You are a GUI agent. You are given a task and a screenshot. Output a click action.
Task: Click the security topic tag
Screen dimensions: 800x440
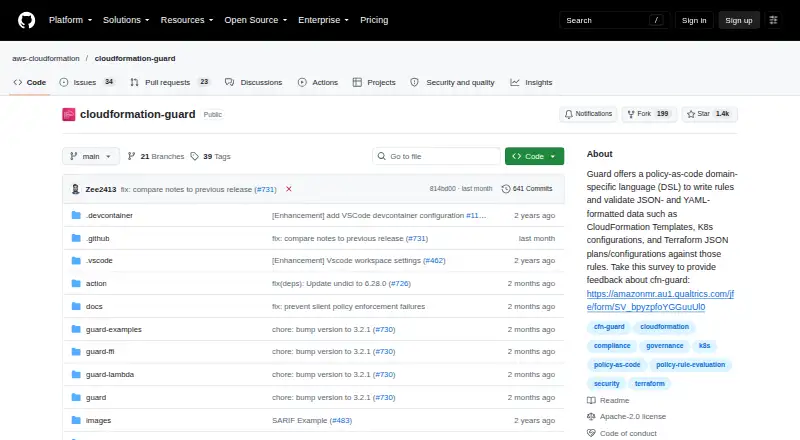point(606,384)
